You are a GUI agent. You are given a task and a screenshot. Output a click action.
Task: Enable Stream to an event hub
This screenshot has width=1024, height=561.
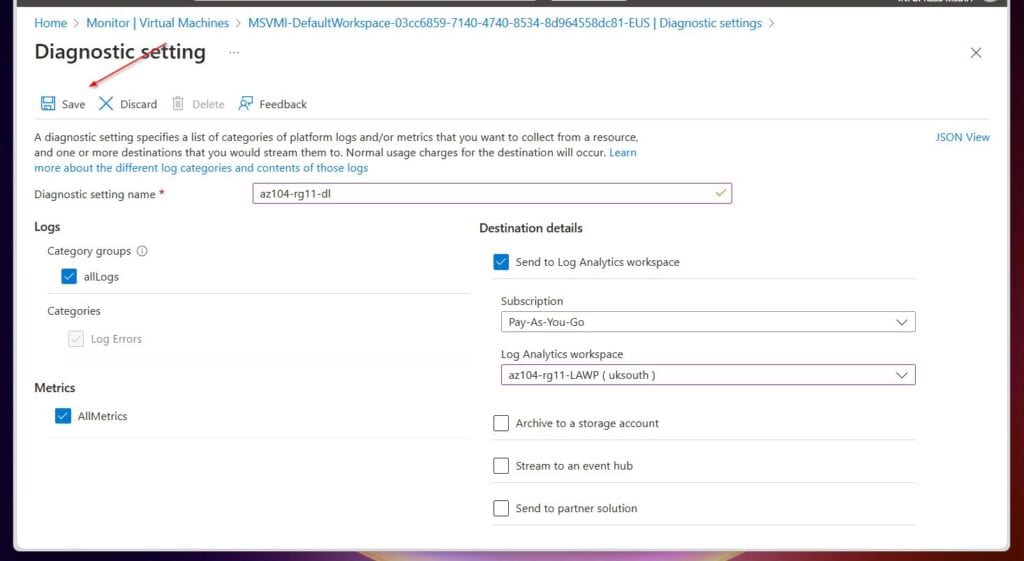pos(501,466)
